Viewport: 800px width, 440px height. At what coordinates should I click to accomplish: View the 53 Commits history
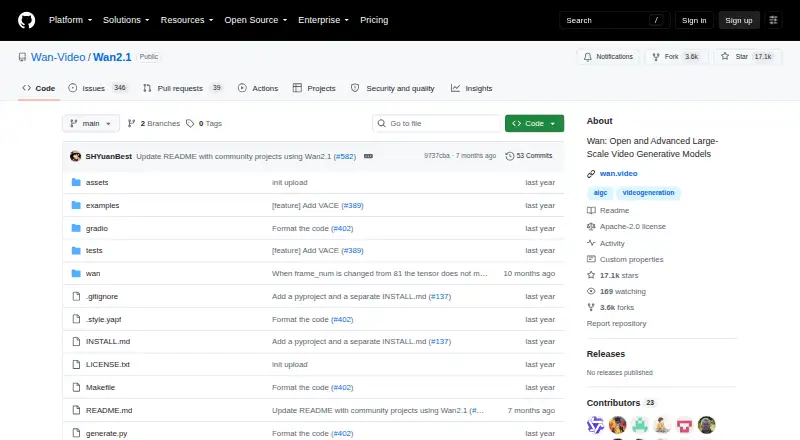click(x=529, y=156)
